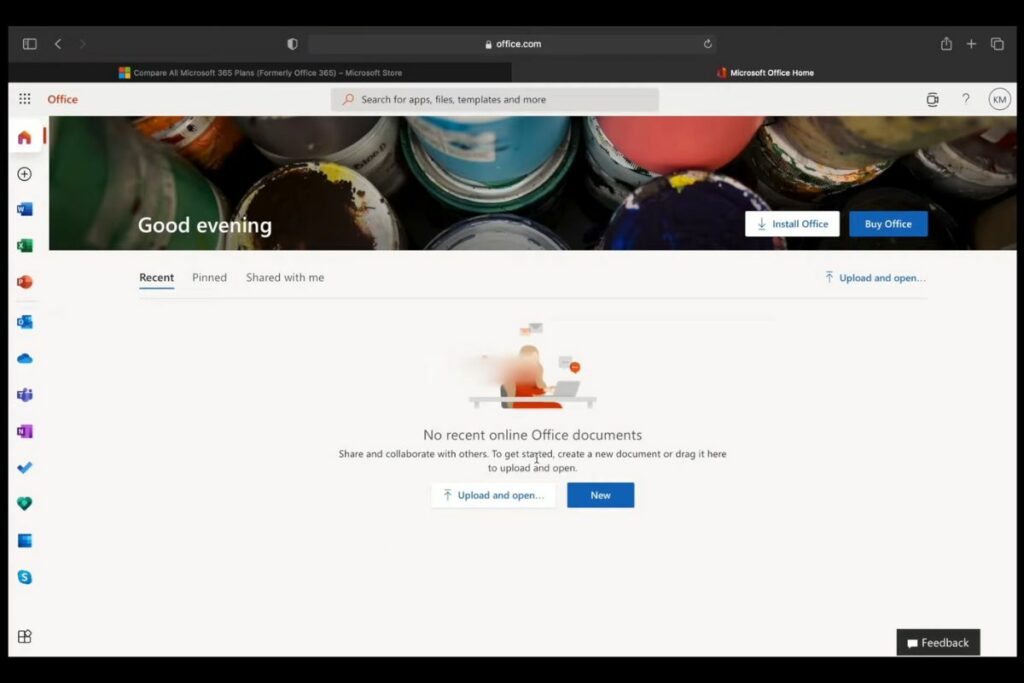Image resolution: width=1024 pixels, height=683 pixels.
Task: Open Family Safety heart icon in sidebar
Action: pyautogui.click(x=25, y=503)
